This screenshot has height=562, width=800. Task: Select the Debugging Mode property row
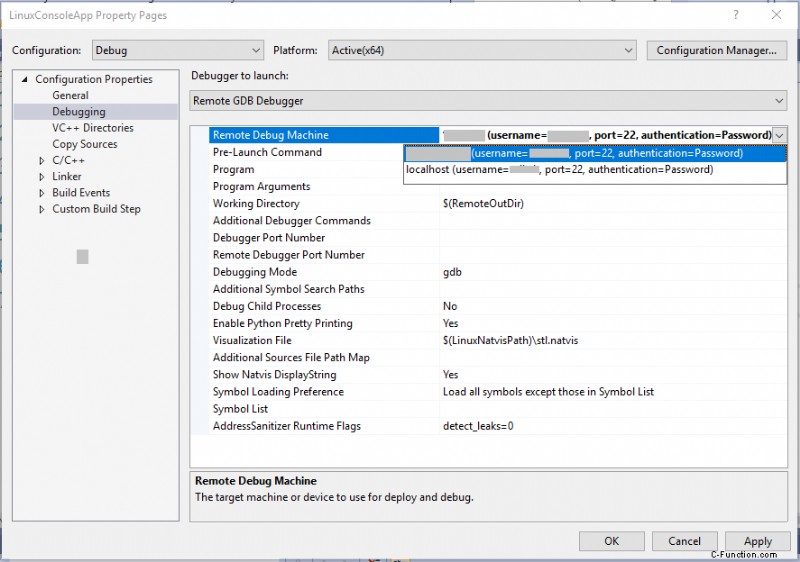[254, 272]
